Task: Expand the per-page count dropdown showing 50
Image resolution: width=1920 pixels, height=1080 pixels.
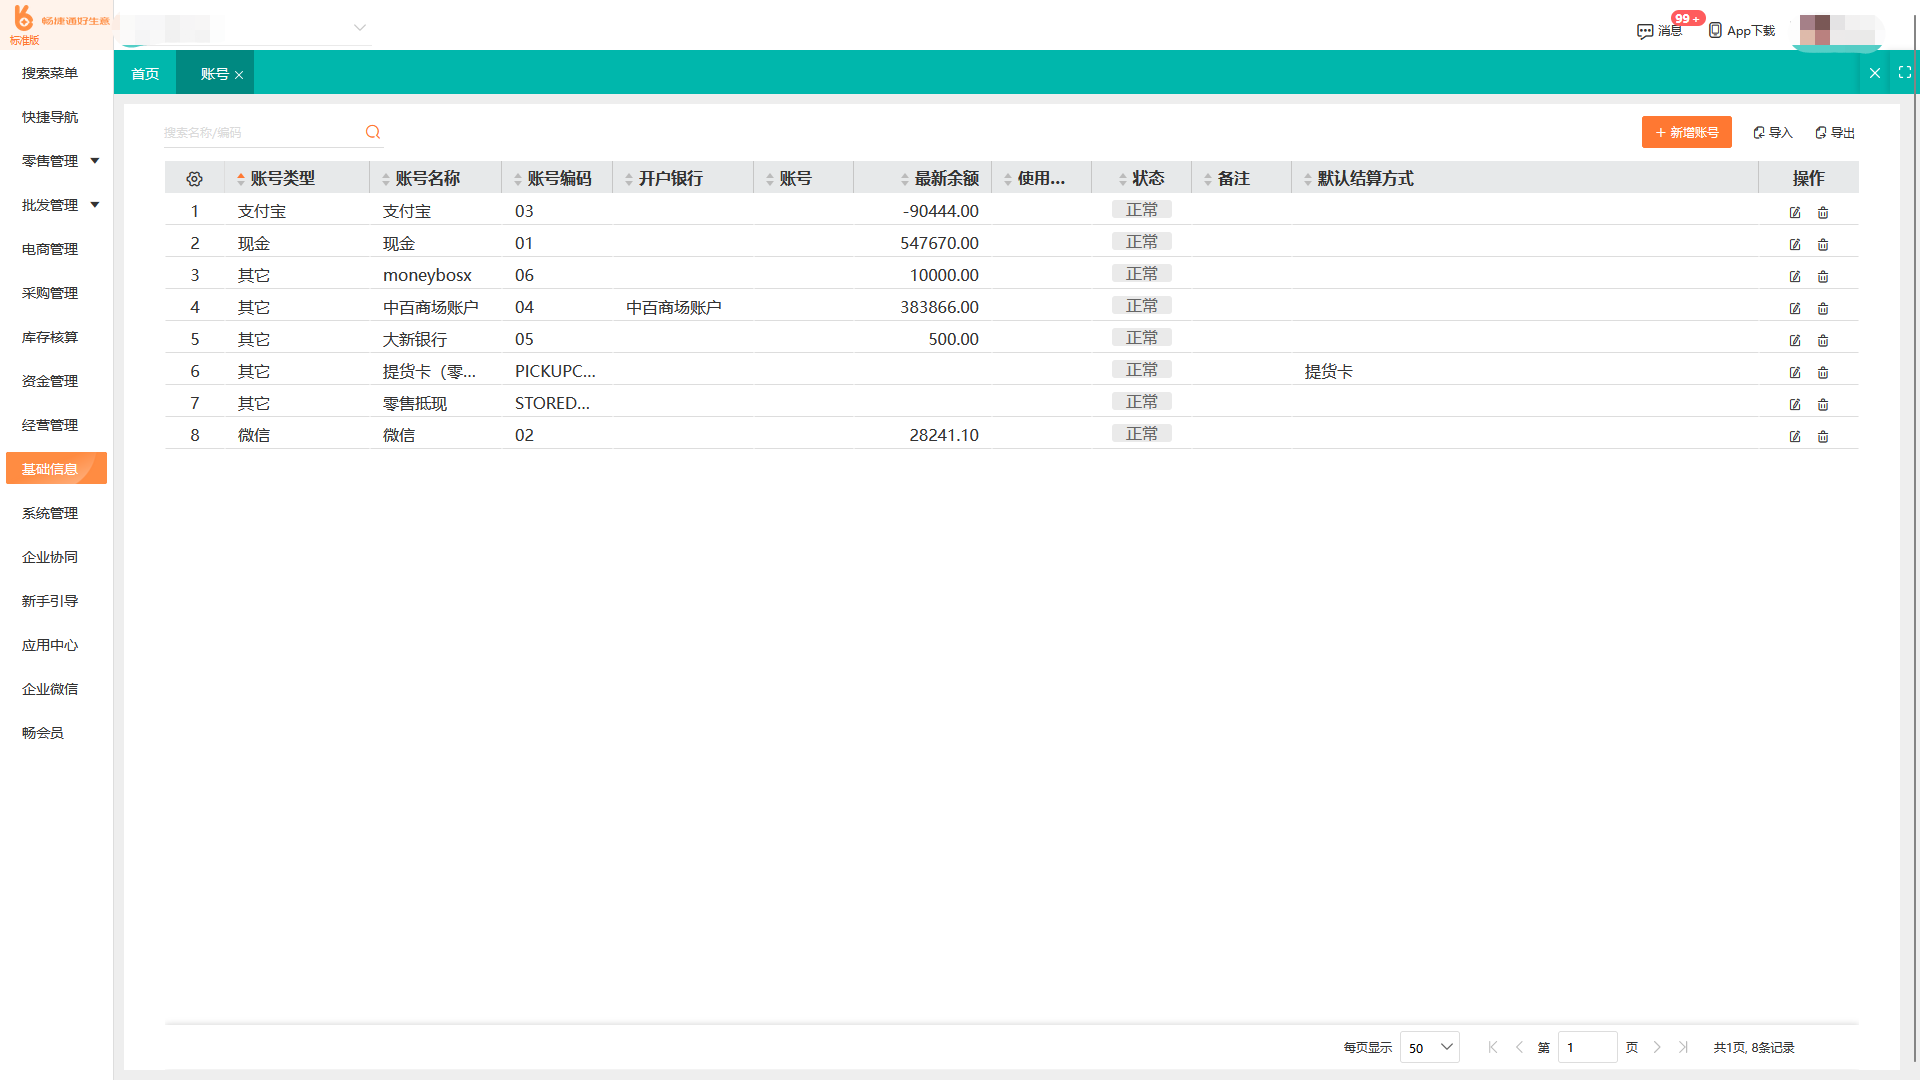Action: tap(1428, 1047)
